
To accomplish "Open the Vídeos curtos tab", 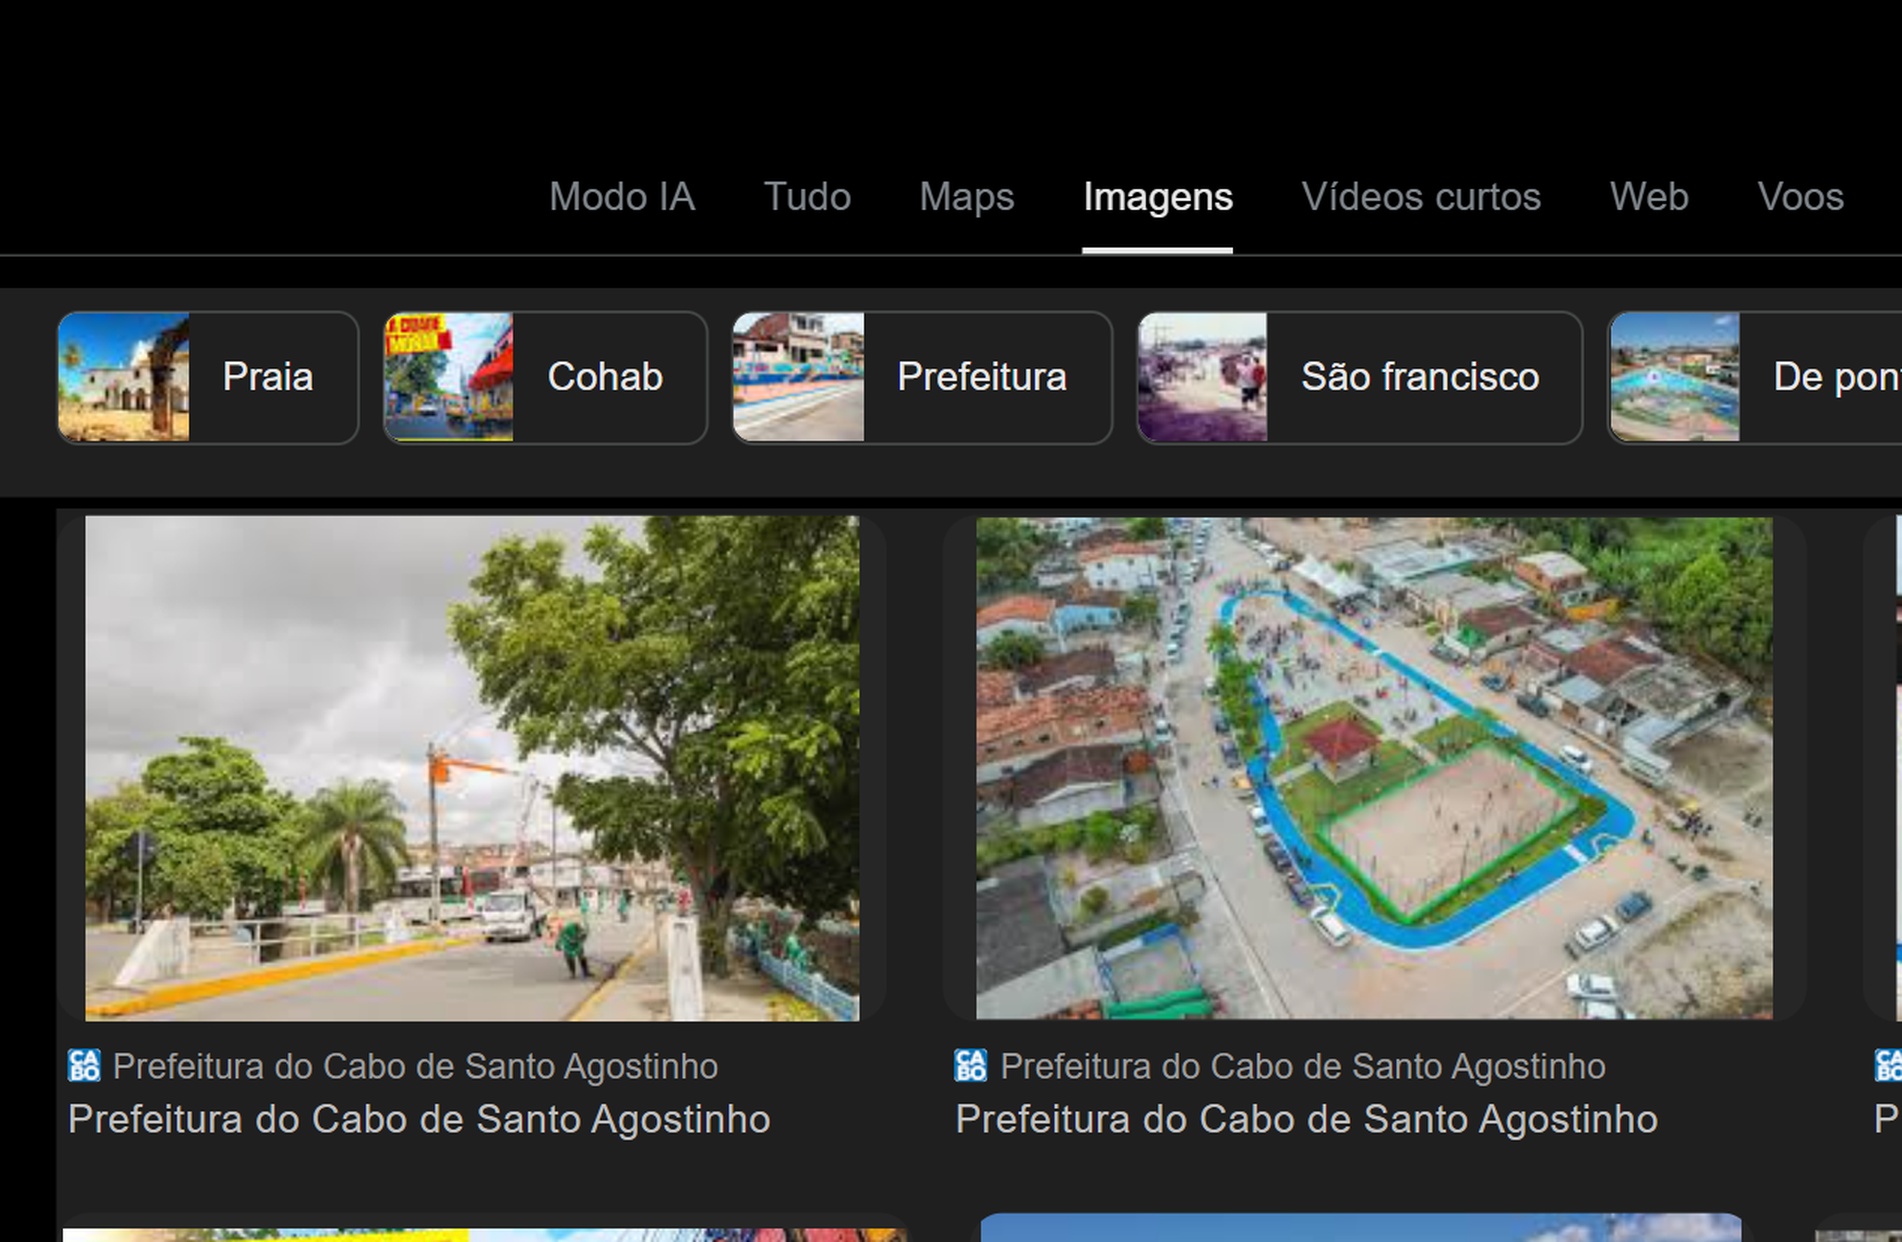I will pyautogui.click(x=1420, y=197).
